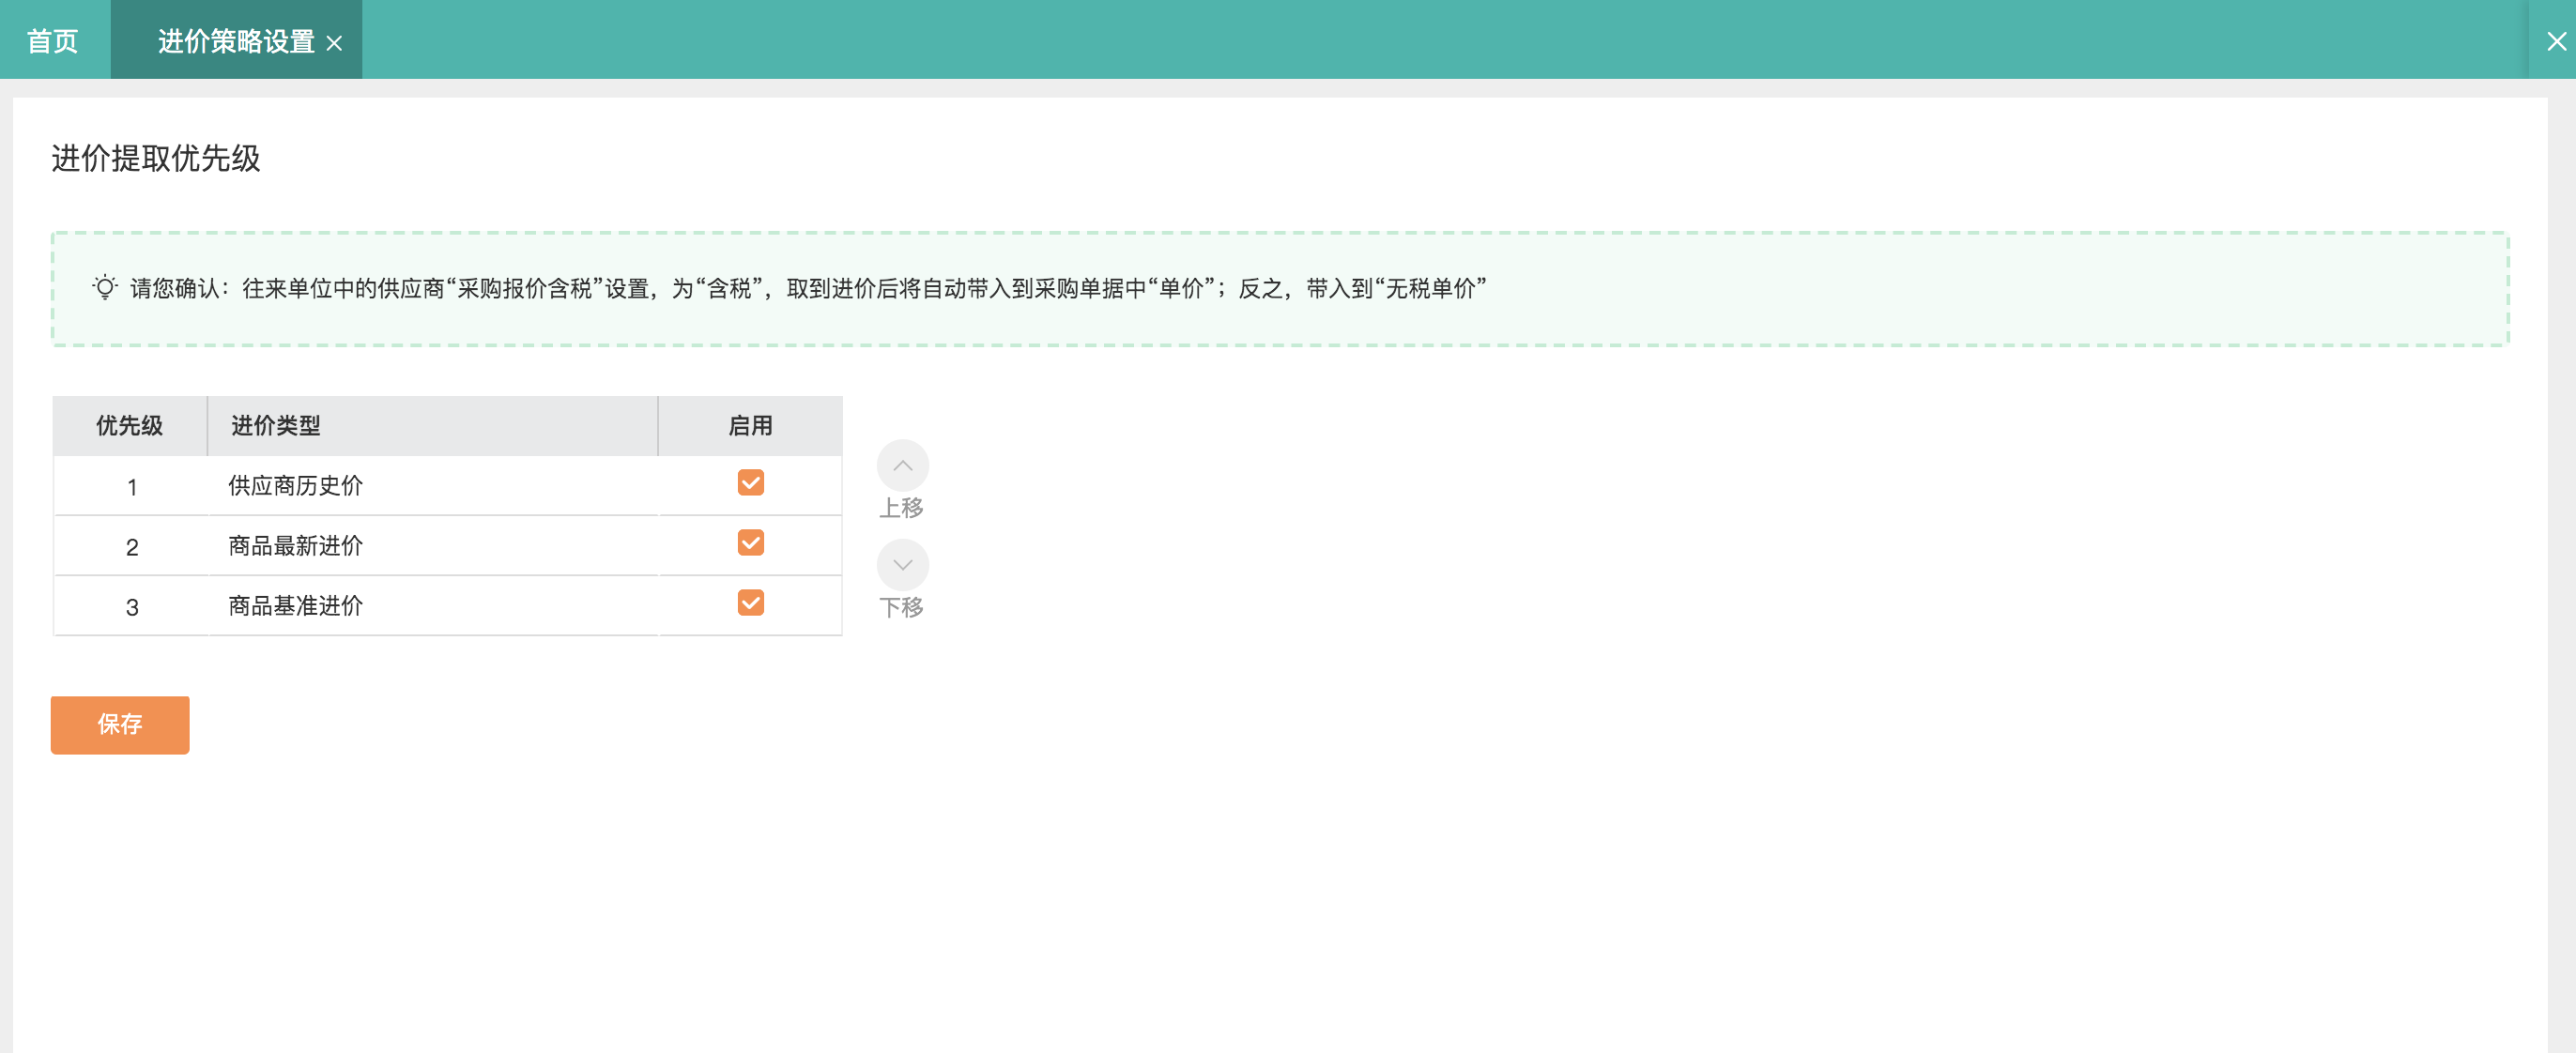Disable the 商品基准进价 checkbox
This screenshot has height=1053, width=2576.
coord(751,603)
